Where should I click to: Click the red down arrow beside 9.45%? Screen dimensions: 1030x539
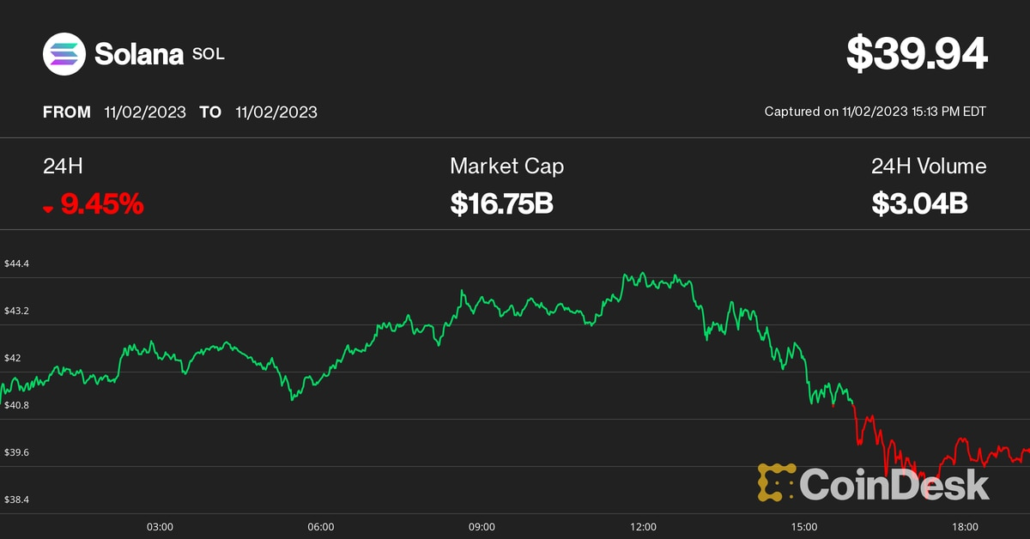tap(48, 207)
